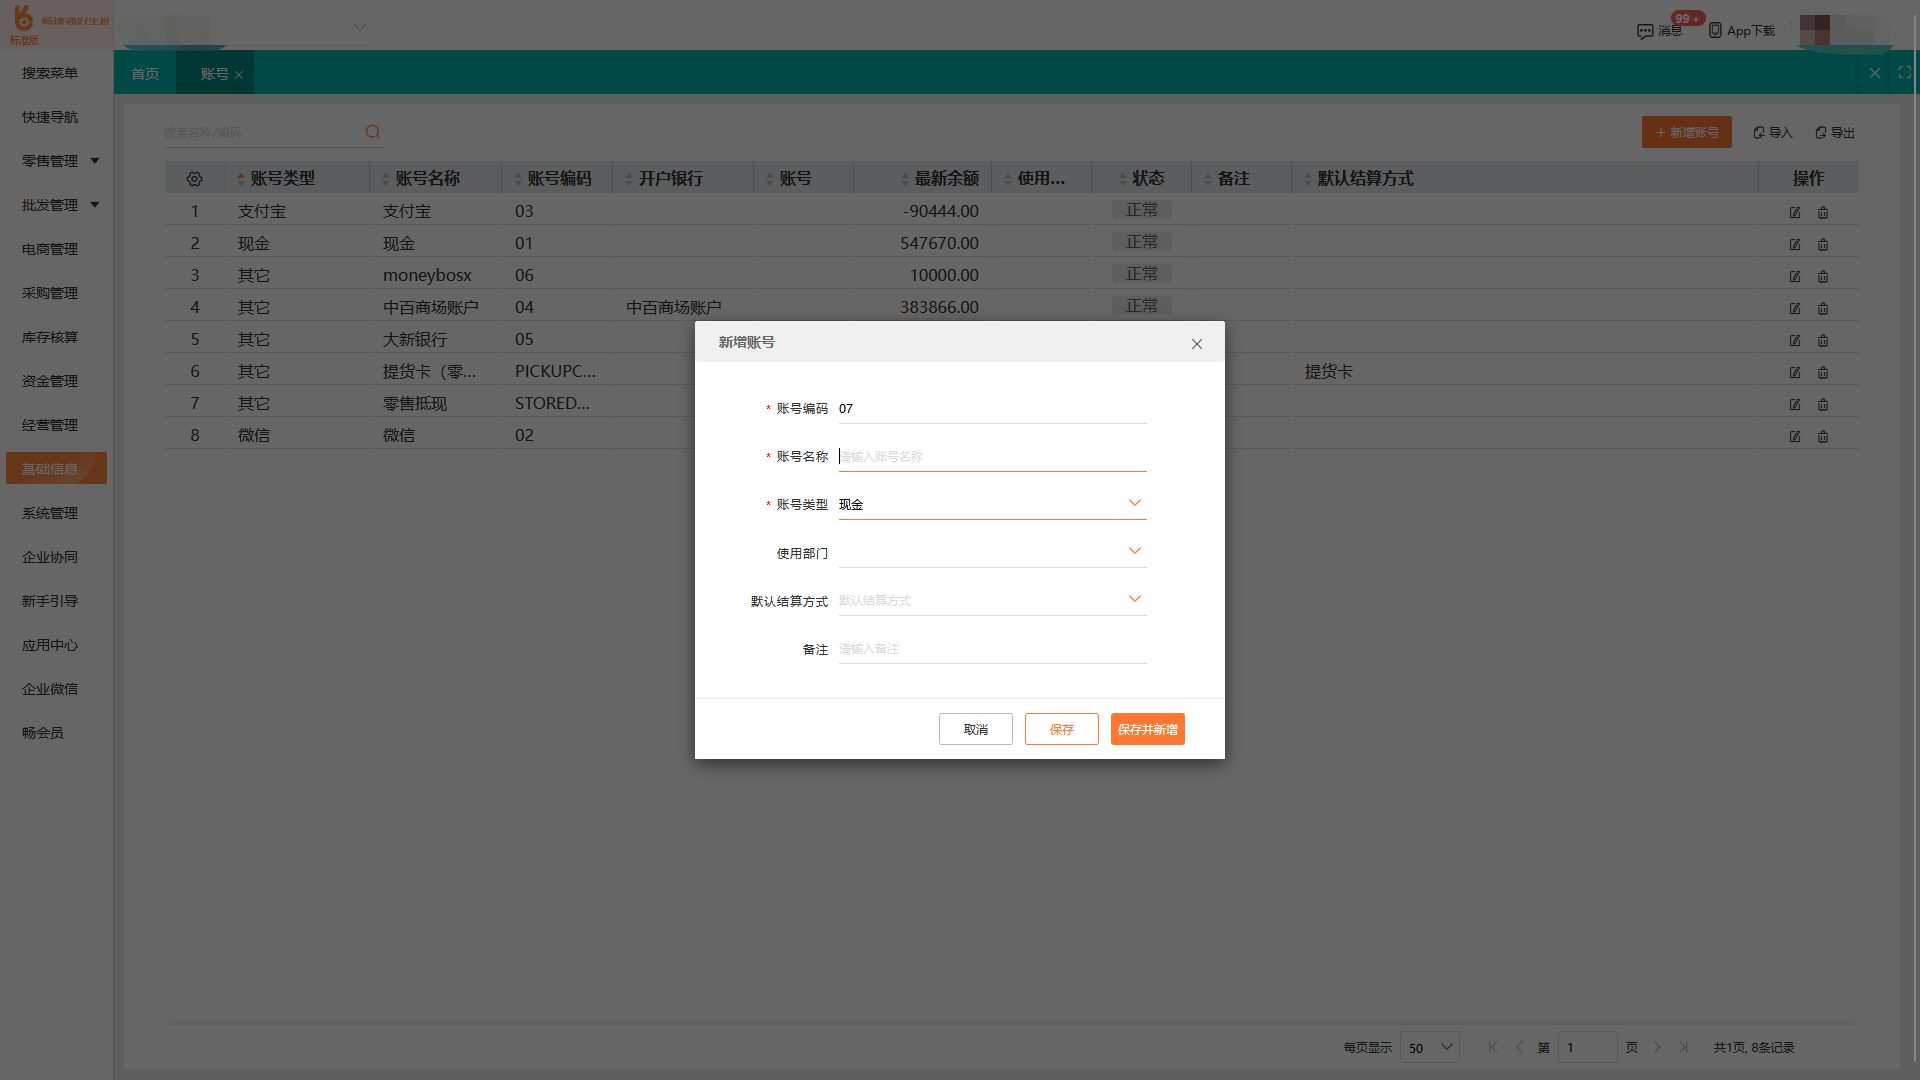Viewport: 1920px width, 1080px height.
Task: Click 新增账号 button to add account
Action: (1689, 132)
